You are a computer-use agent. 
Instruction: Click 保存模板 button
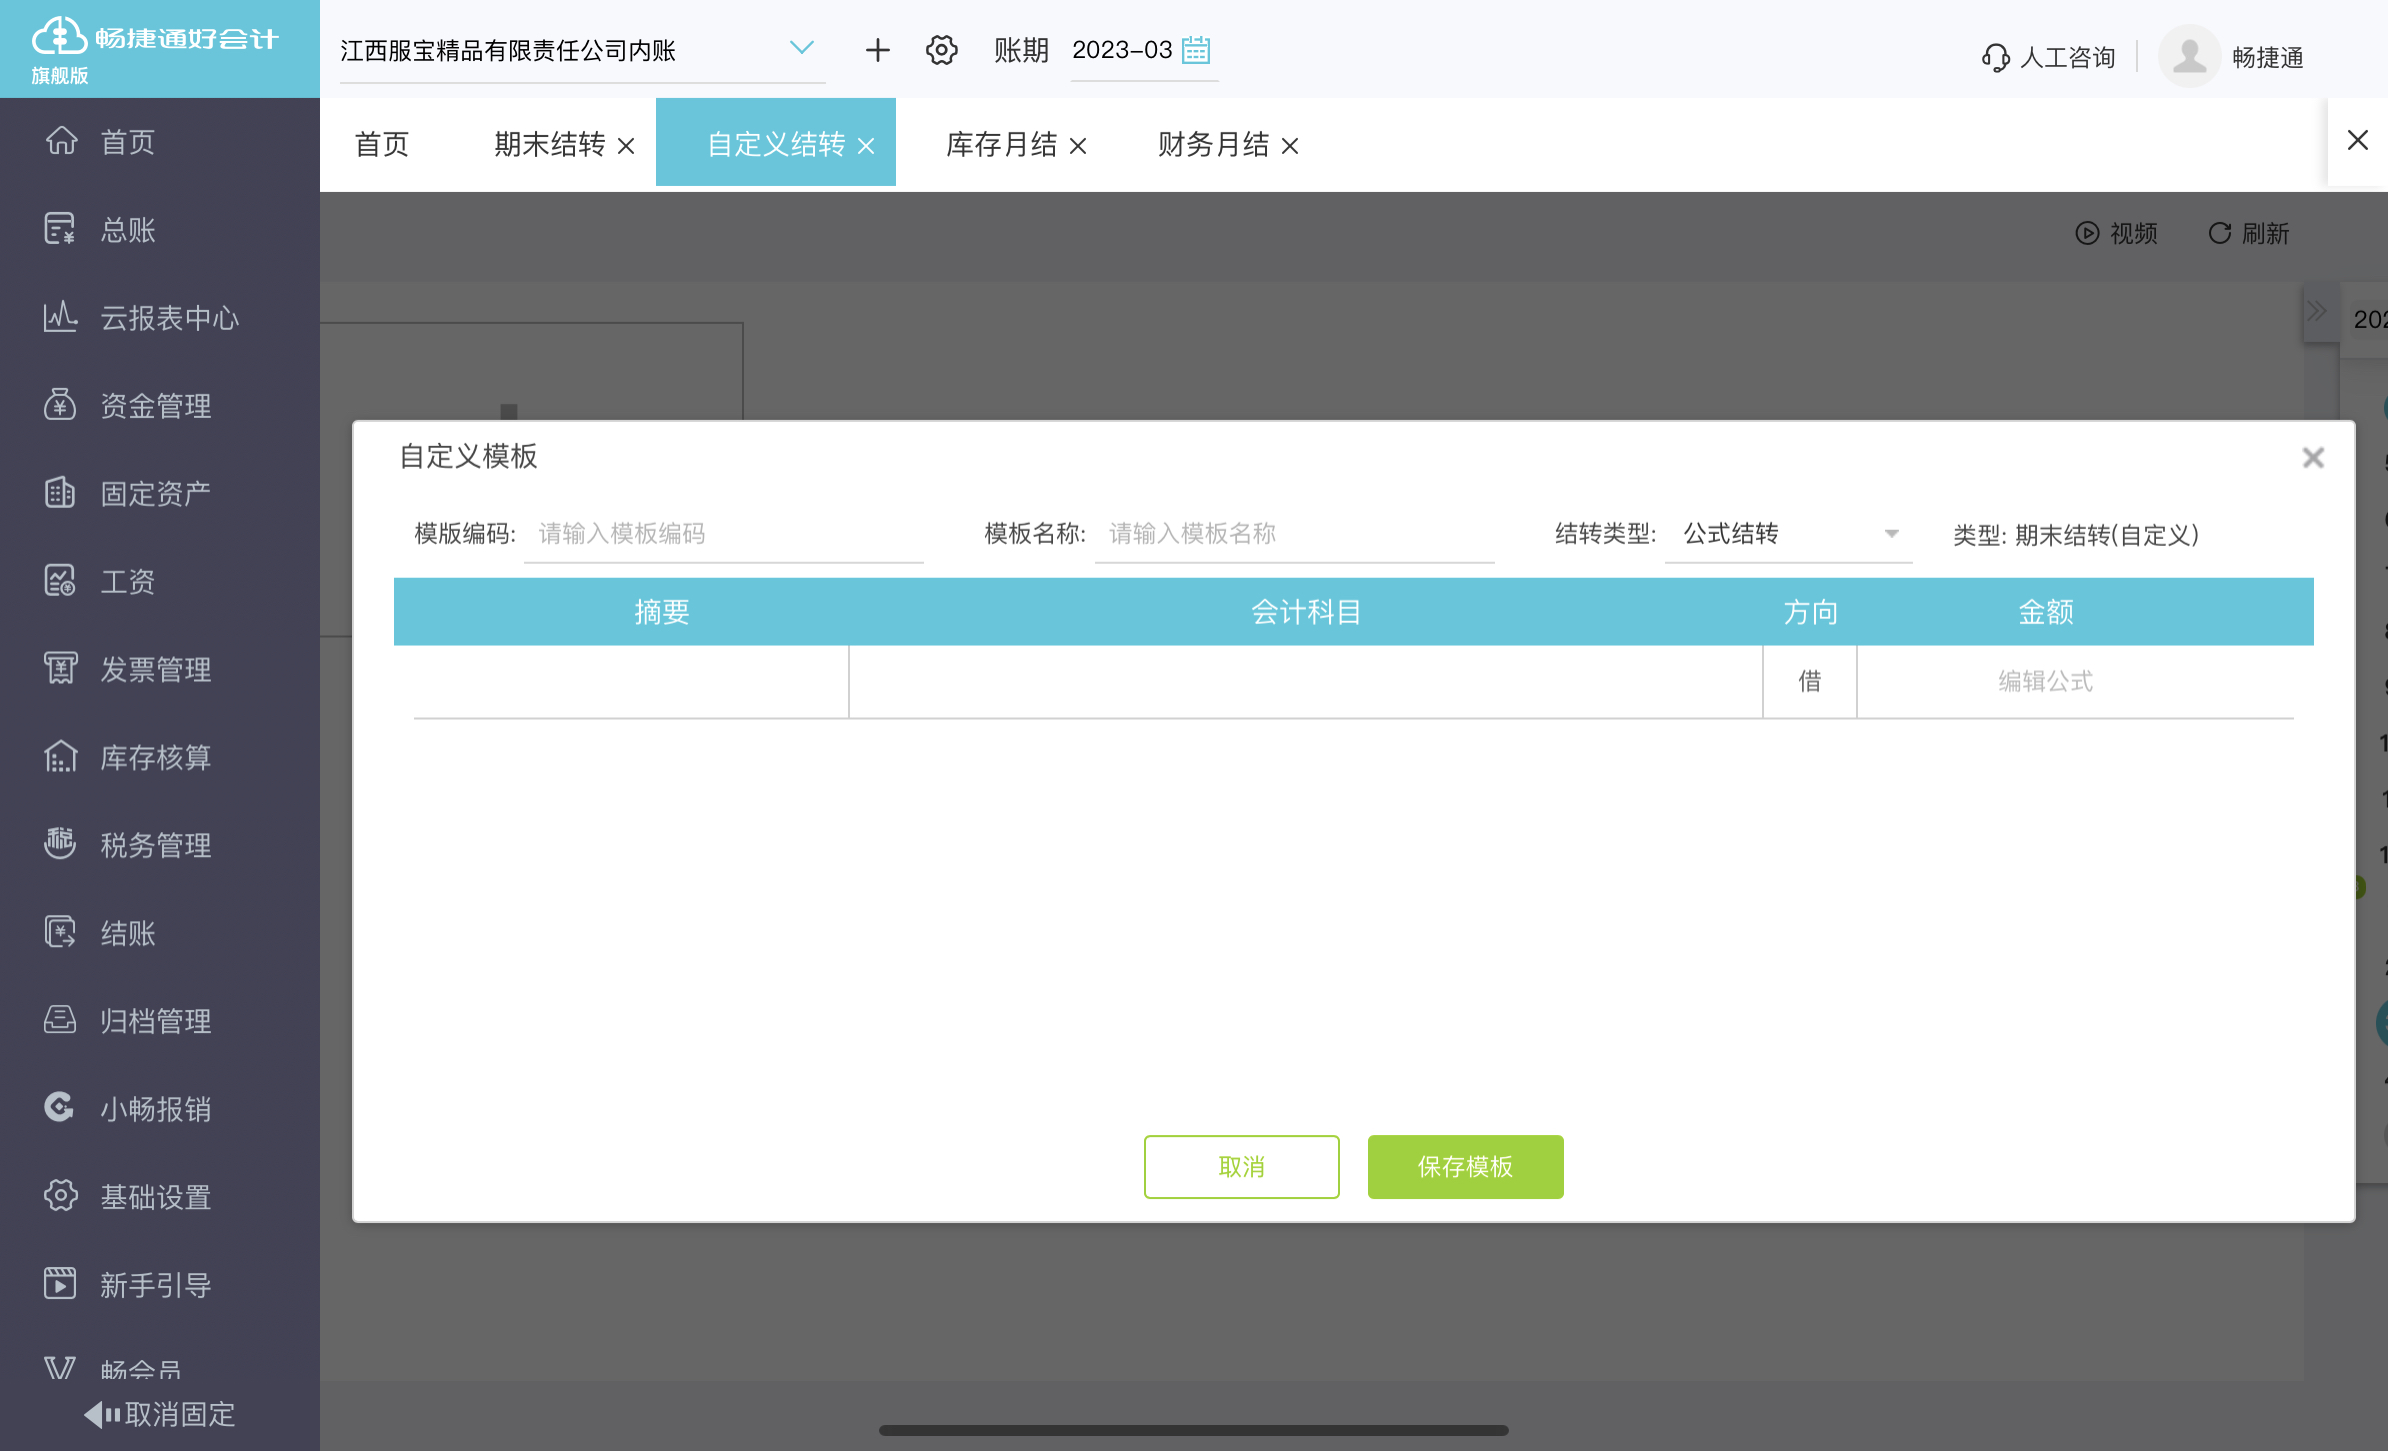1465,1166
